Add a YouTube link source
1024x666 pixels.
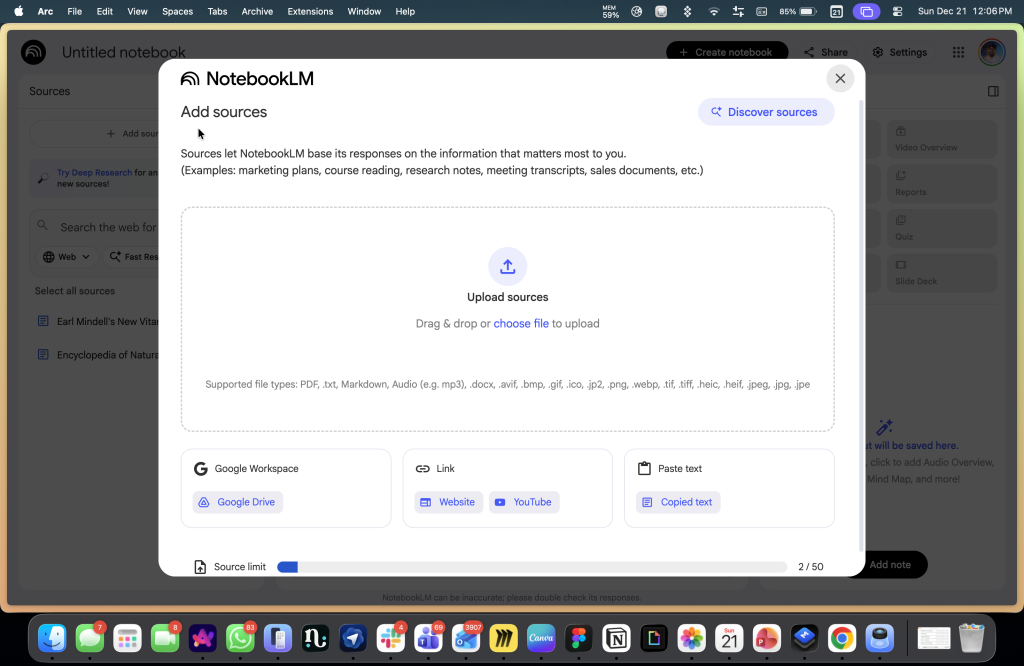pyautogui.click(x=524, y=502)
